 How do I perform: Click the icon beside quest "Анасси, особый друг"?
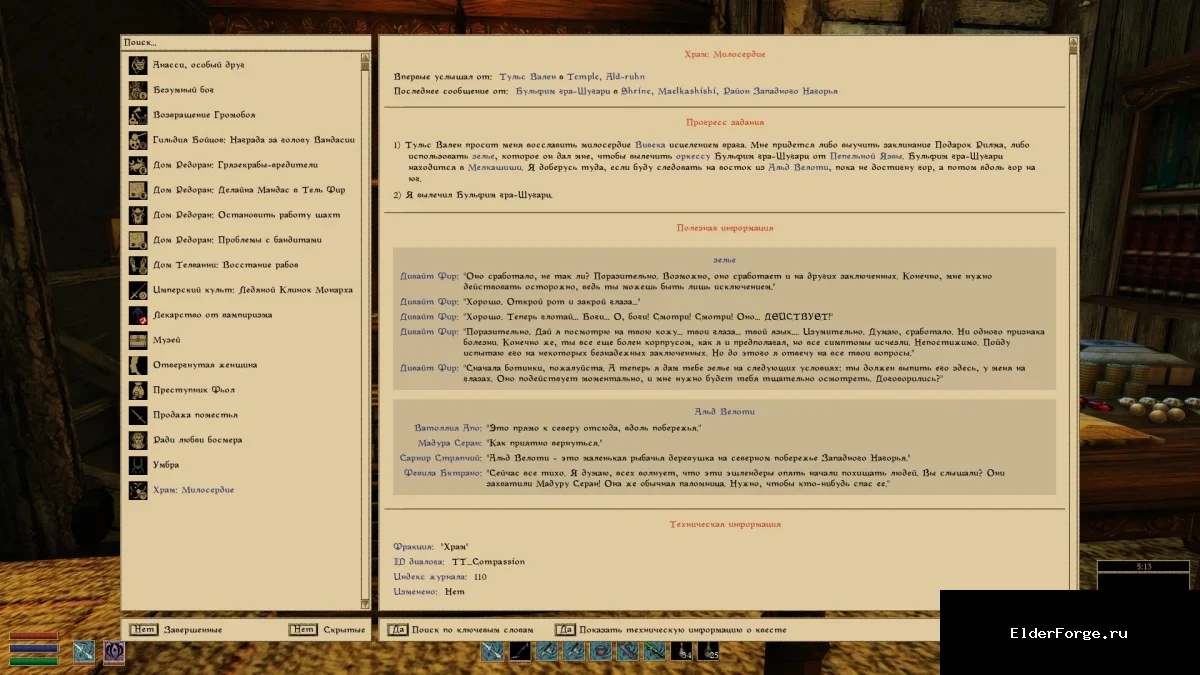click(x=138, y=65)
